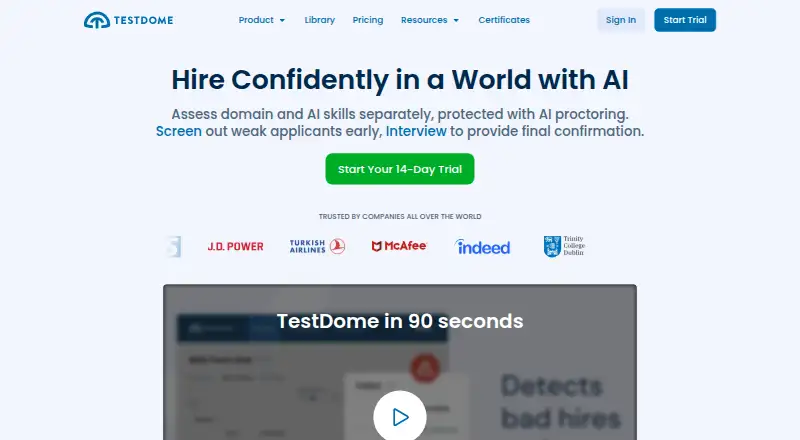Click the Indeed logo

tap(482, 247)
